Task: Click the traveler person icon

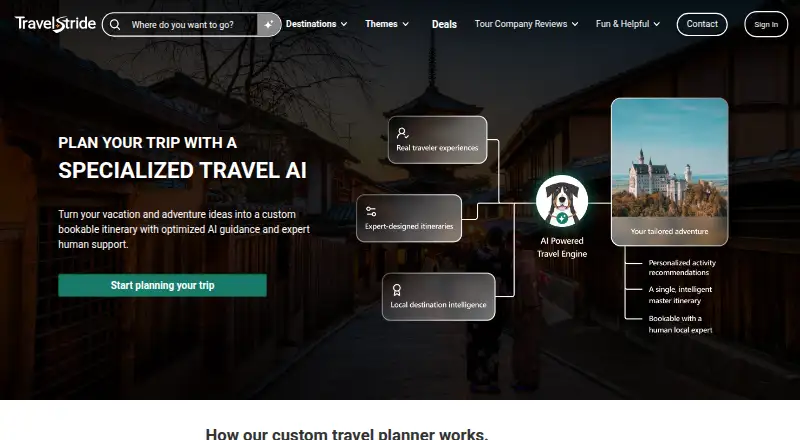Action: click(402, 133)
